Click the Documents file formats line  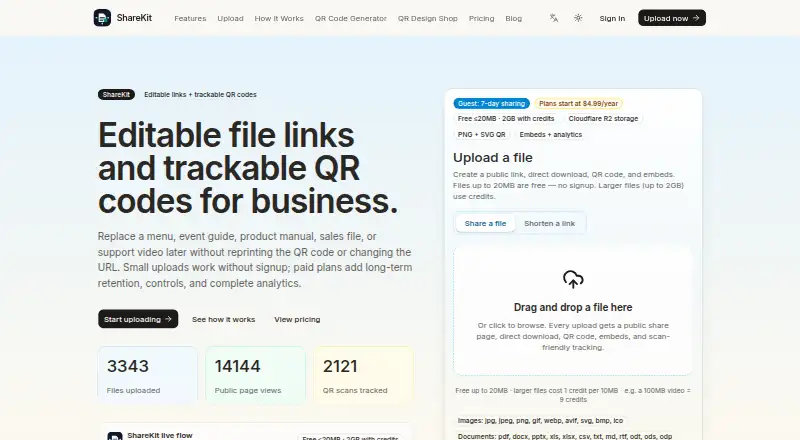coord(565,436)
